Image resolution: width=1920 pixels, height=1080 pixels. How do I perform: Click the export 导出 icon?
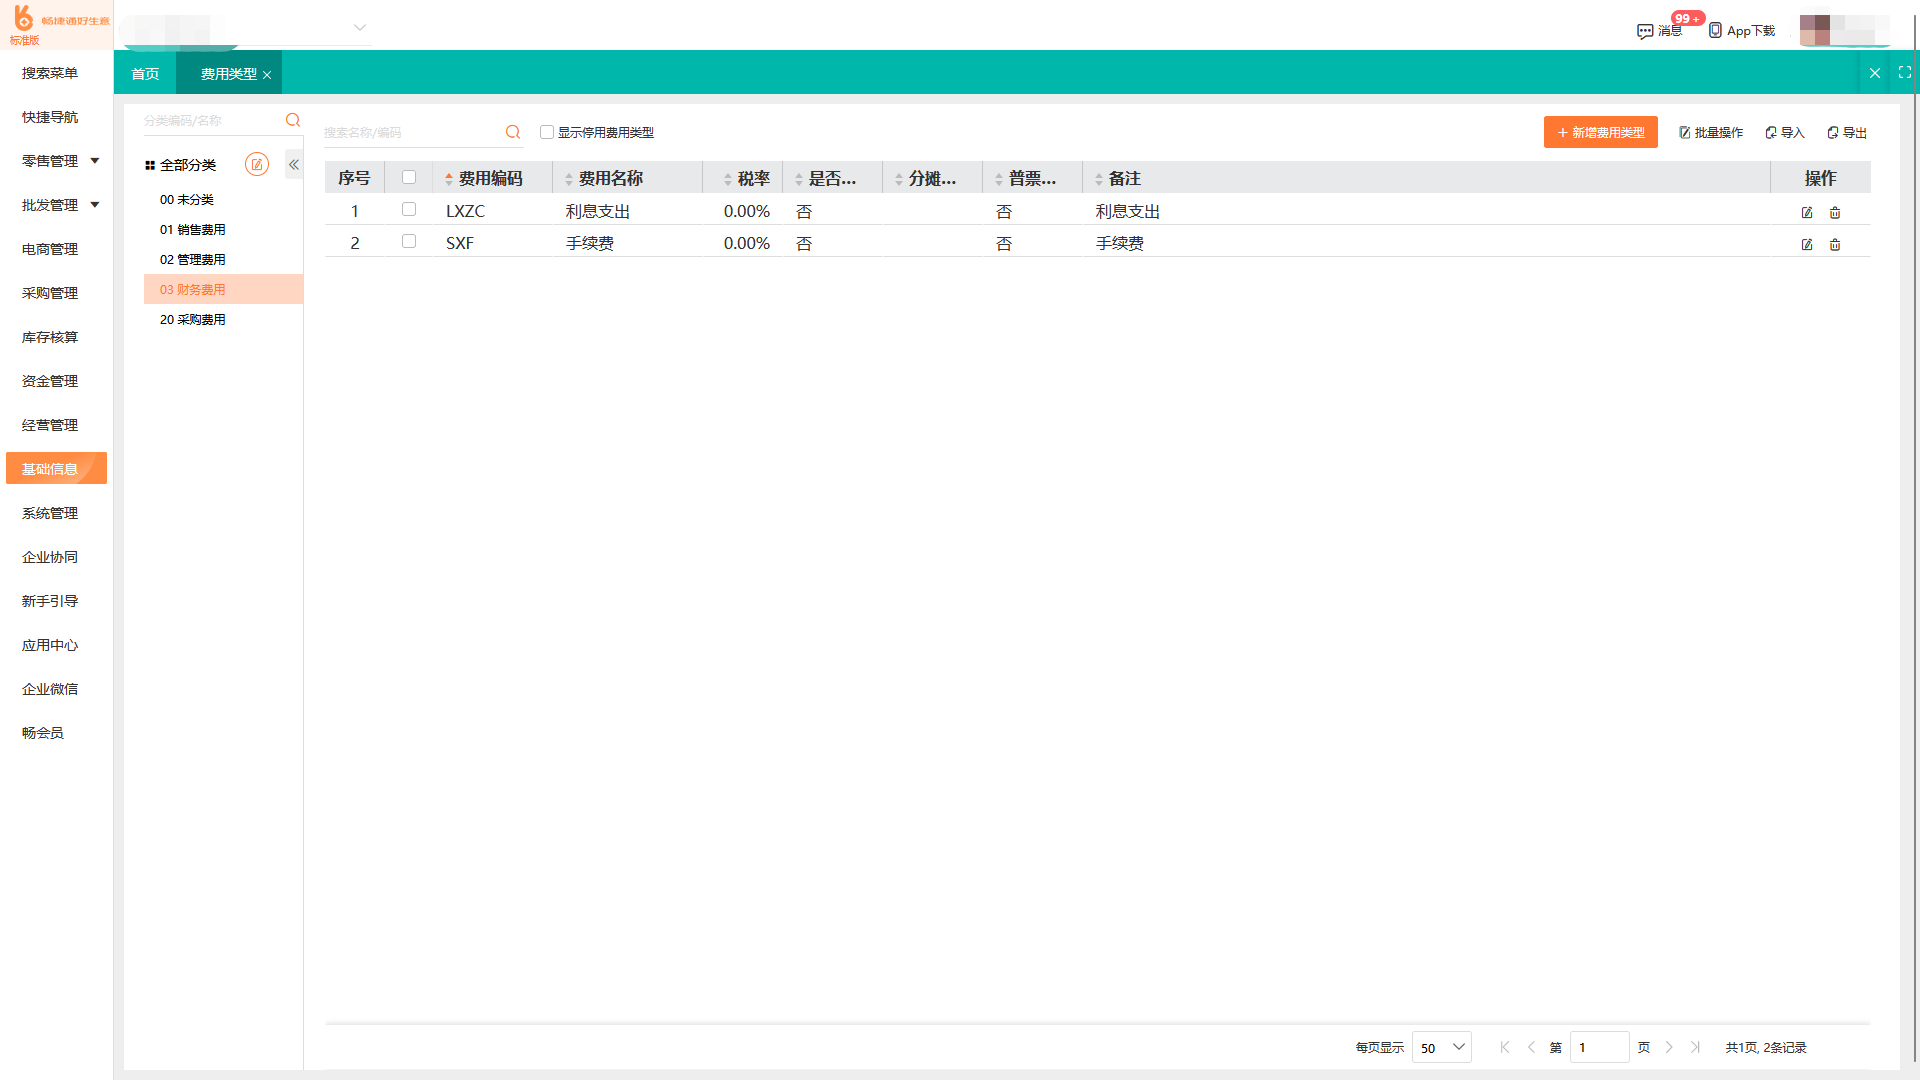1846,131
